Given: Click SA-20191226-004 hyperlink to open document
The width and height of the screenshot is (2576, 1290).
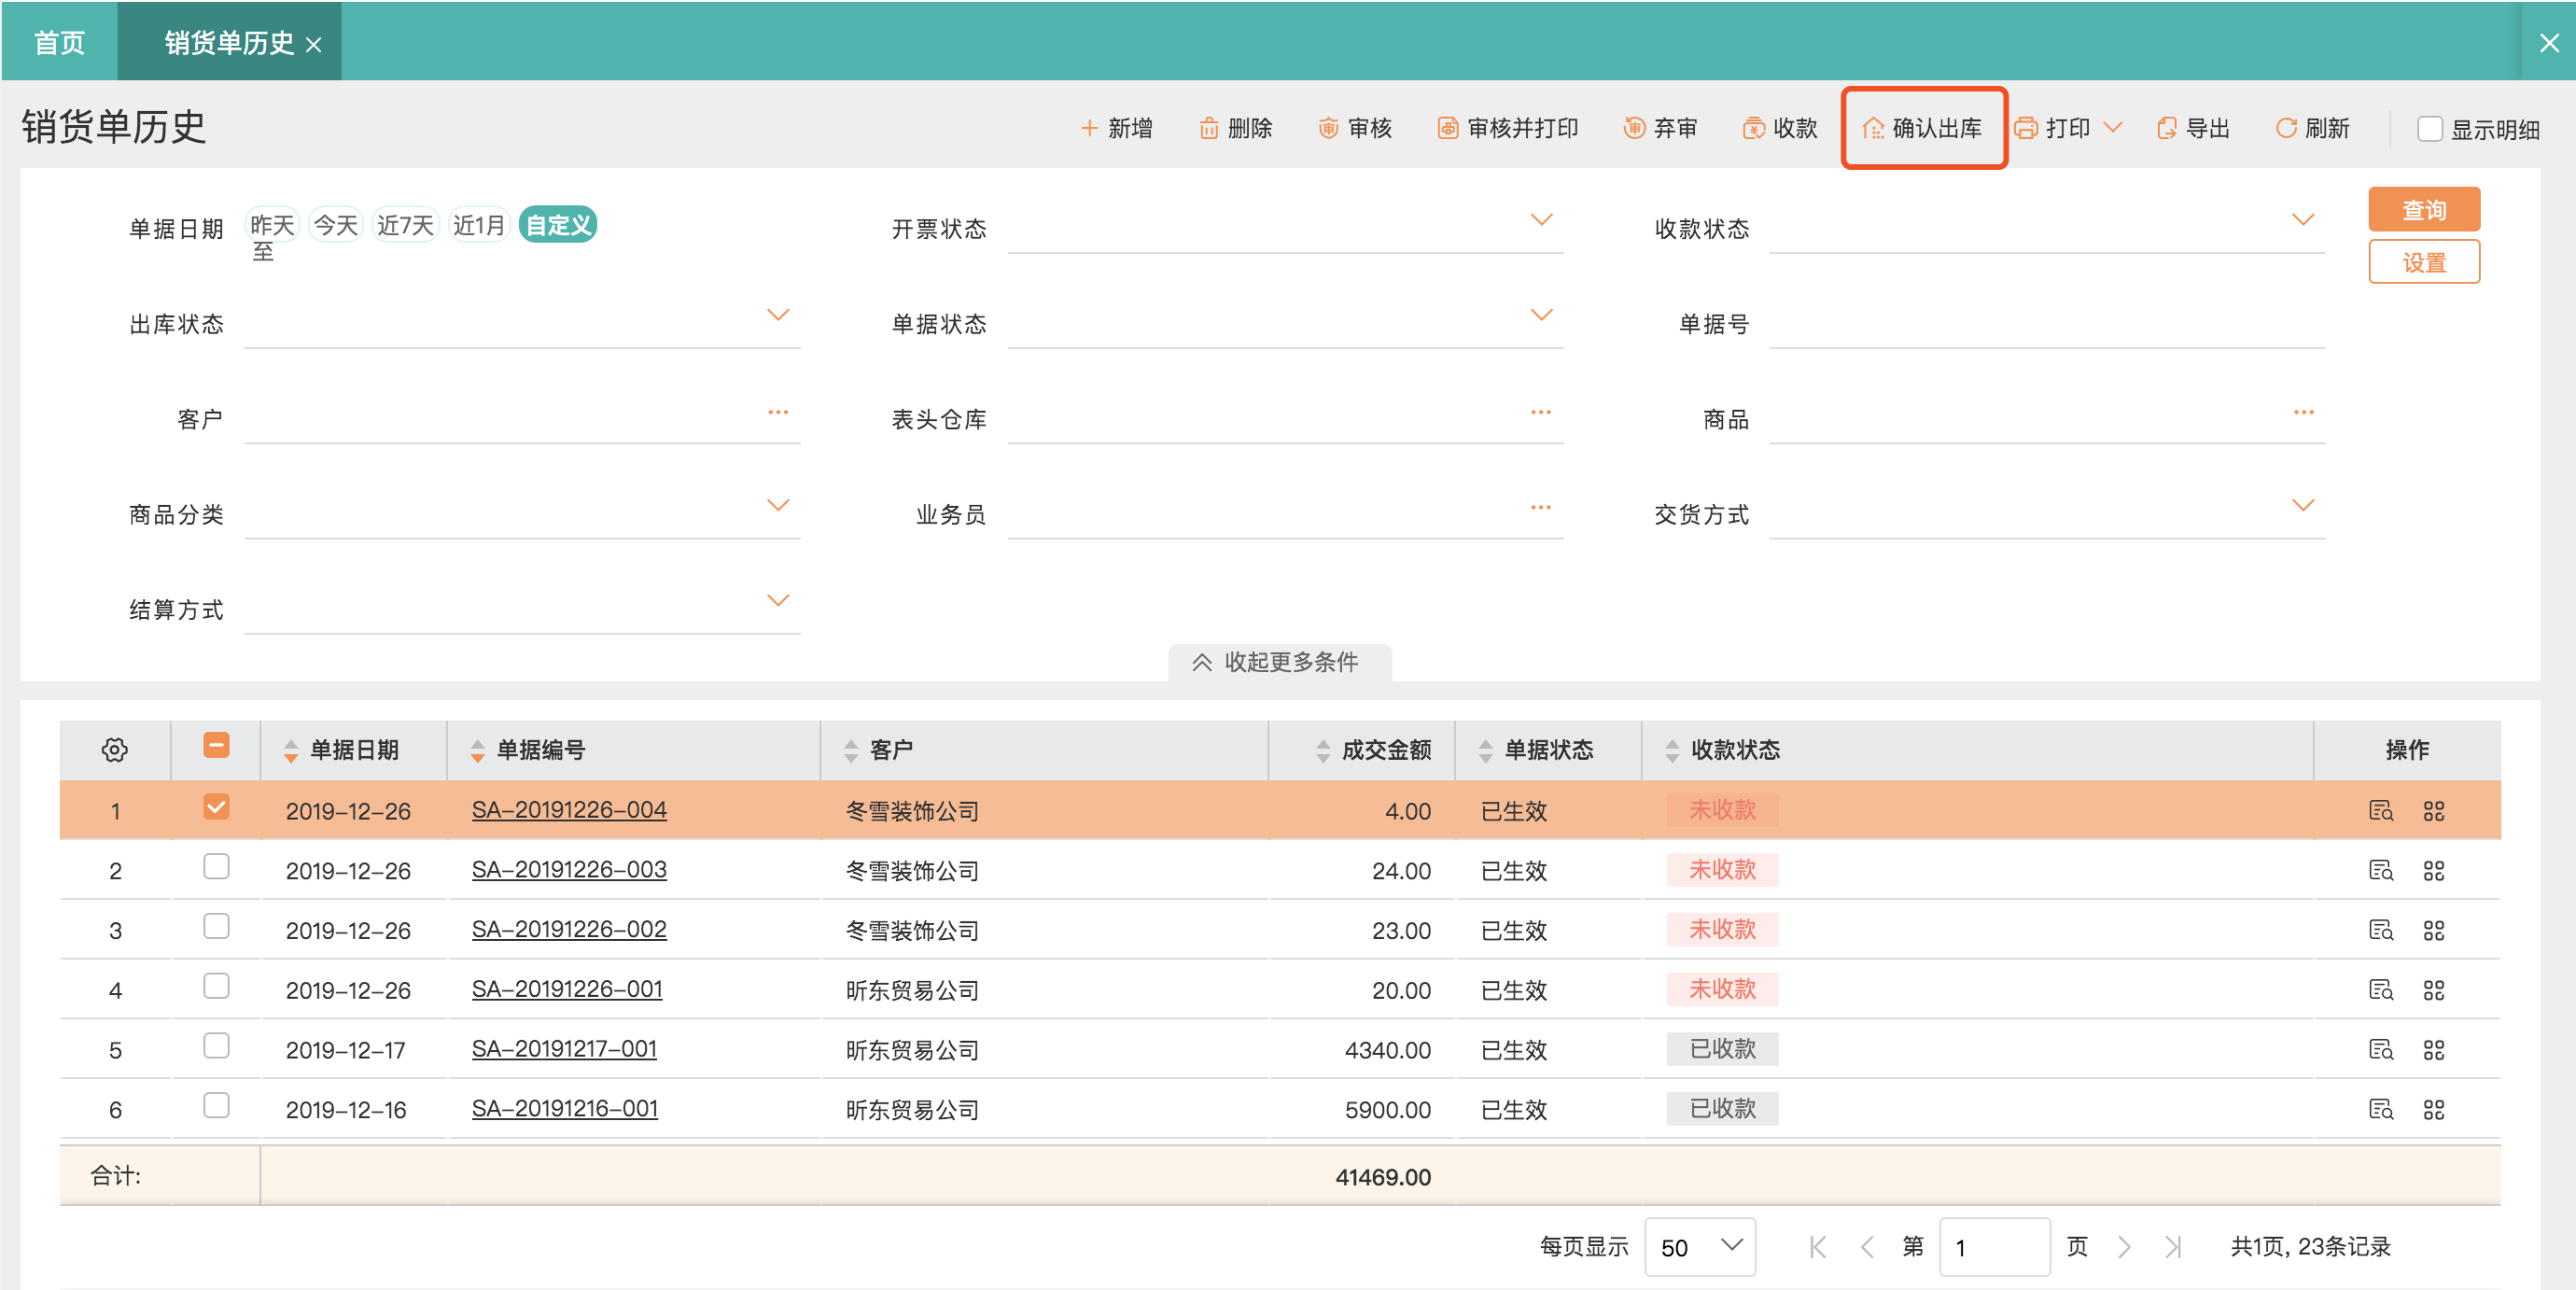Looking at the screenshot, I should (x=567, y=808).
